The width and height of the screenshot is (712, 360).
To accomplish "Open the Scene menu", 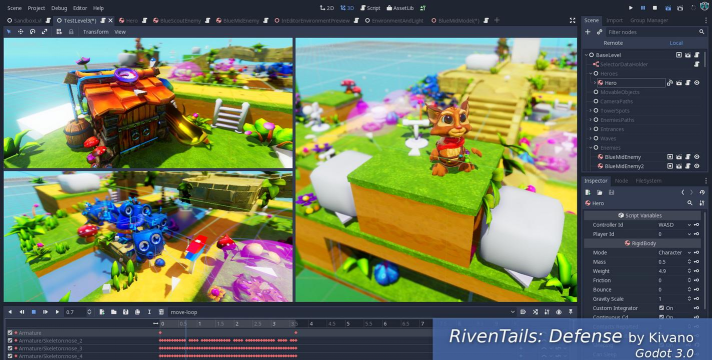I will [x=14, y=8].
